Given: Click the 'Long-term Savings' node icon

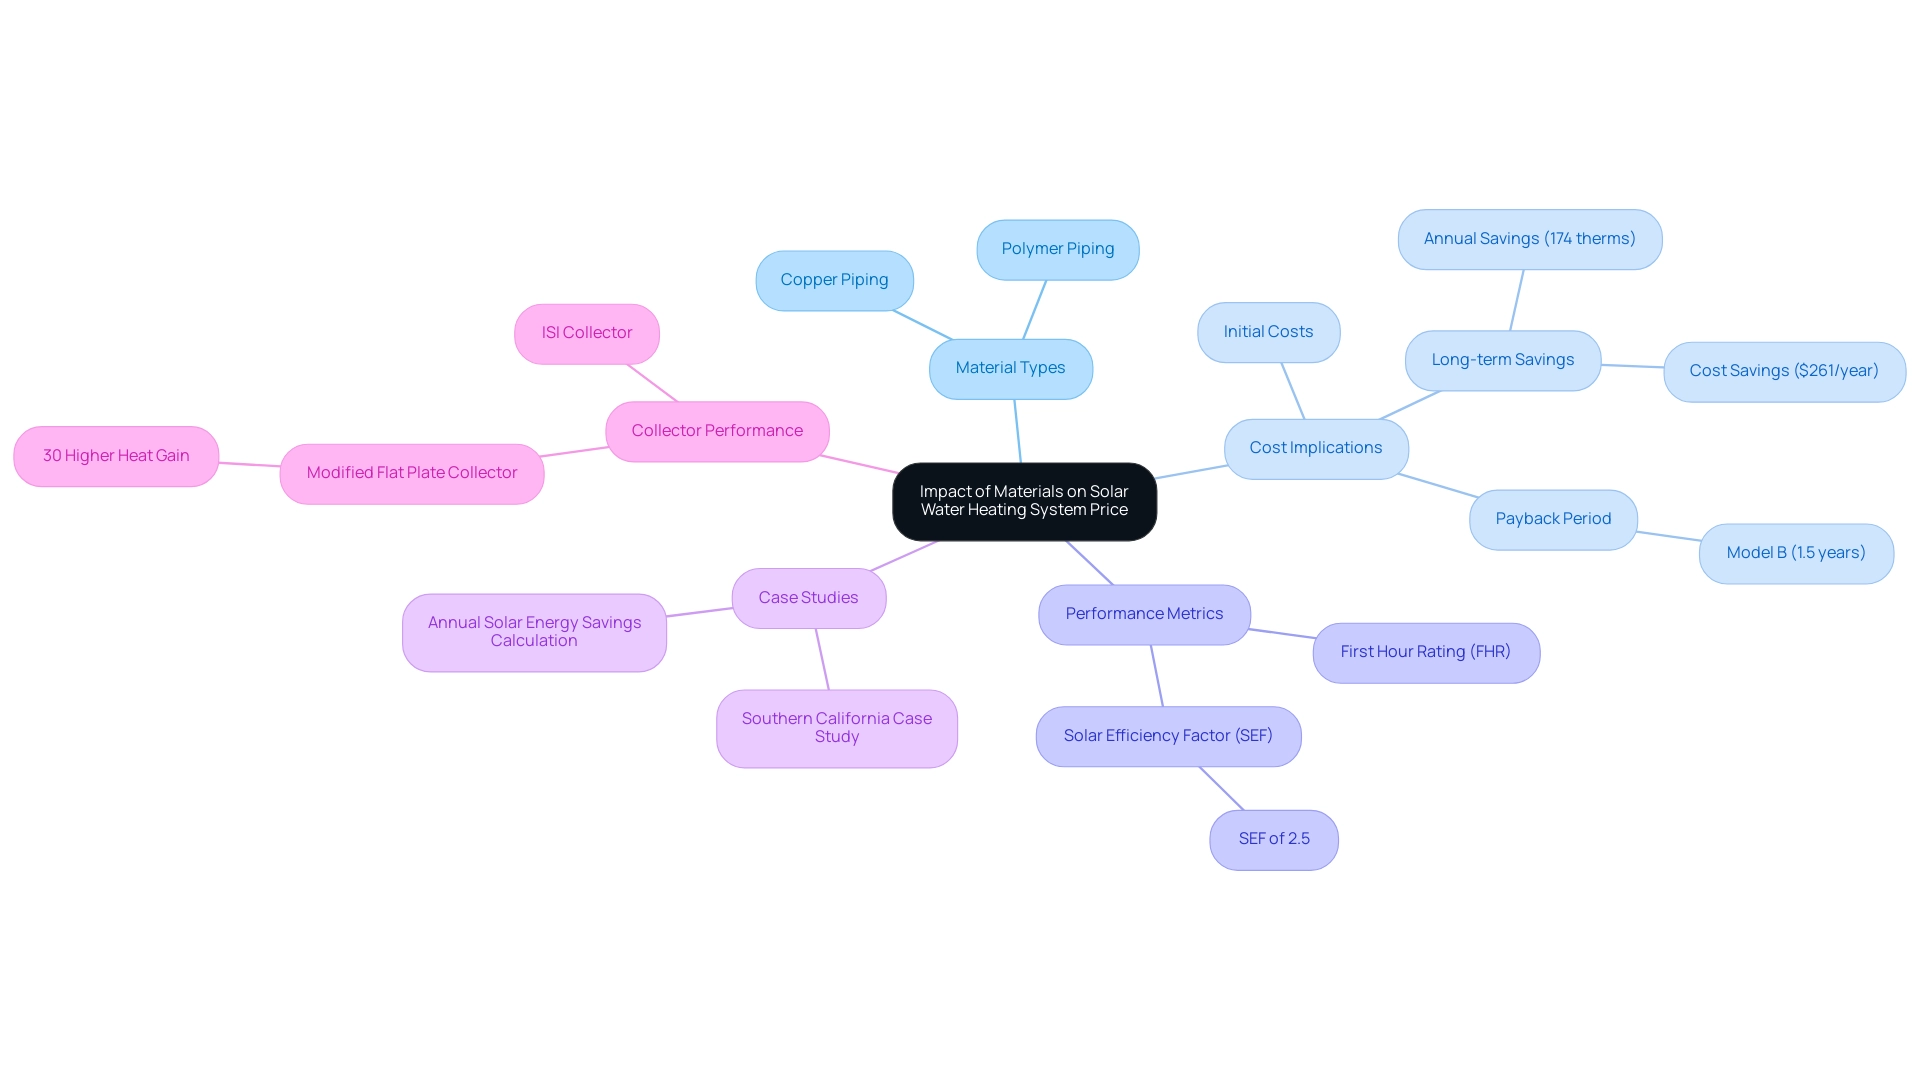Looking at the screenshot, I should tap(1502, 357).
